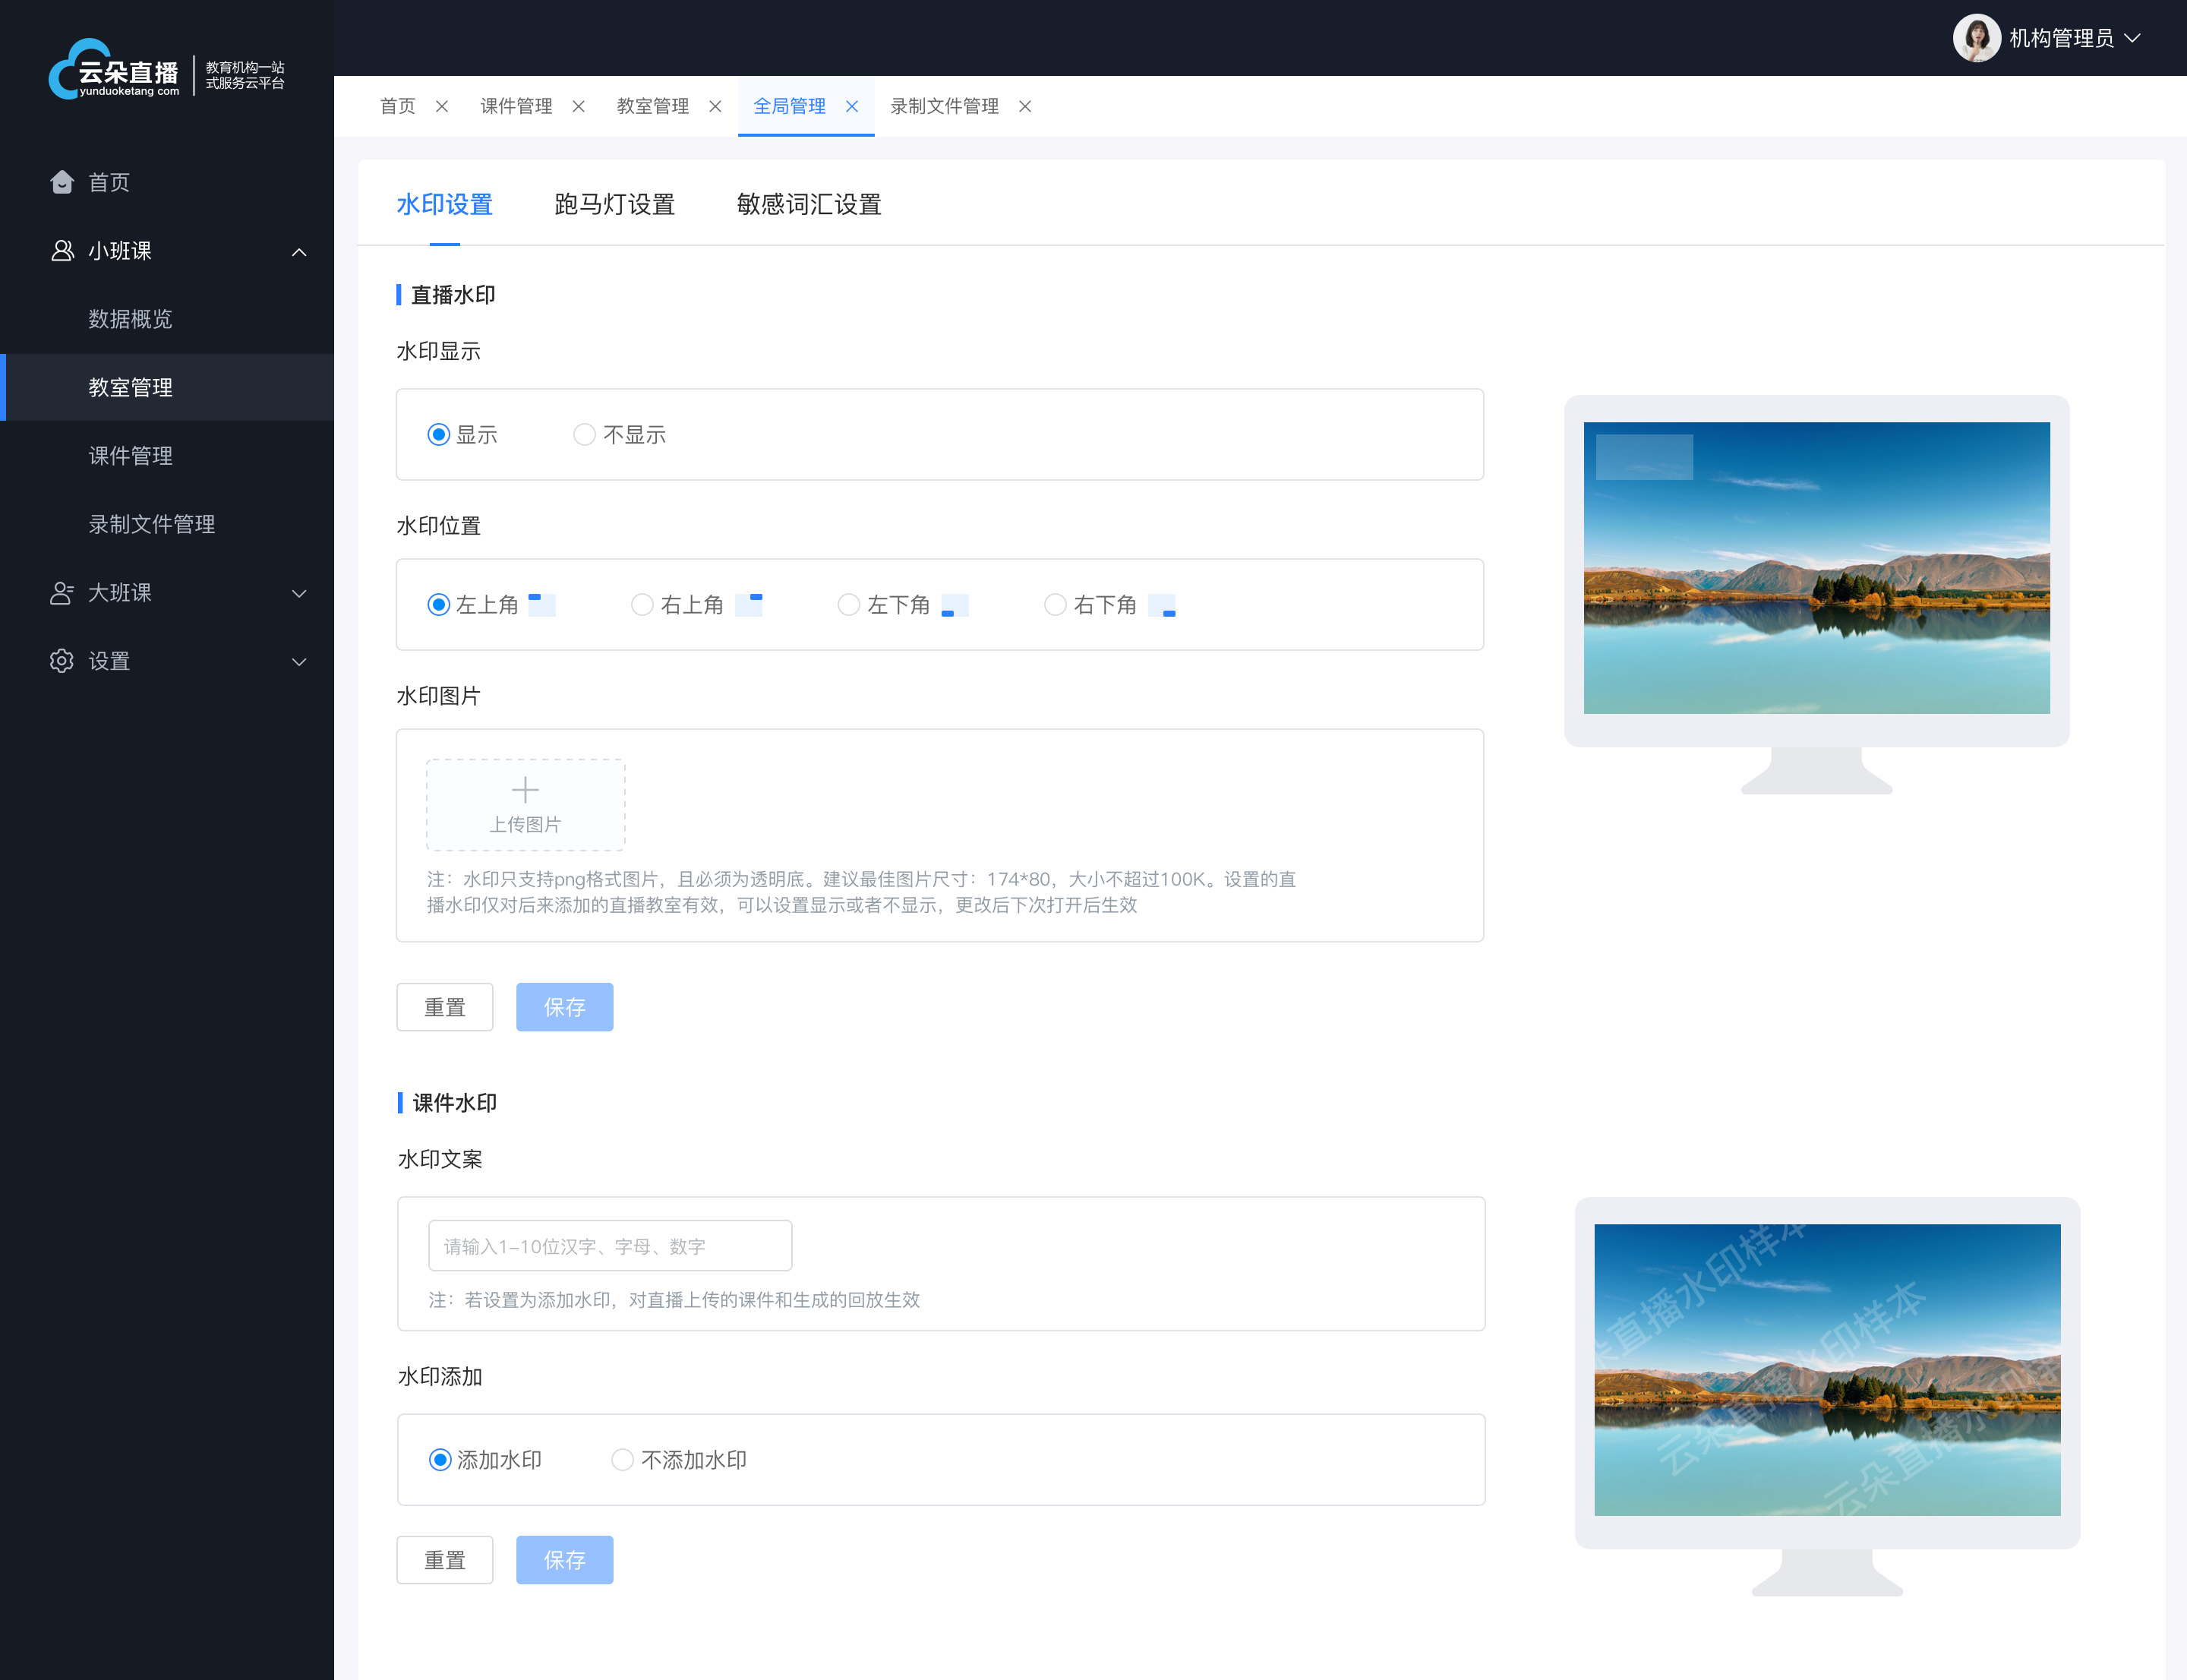The image size is (2187, 1680).
Task: Select 不显示 watermark radio button
Action: tap(585, 432)
